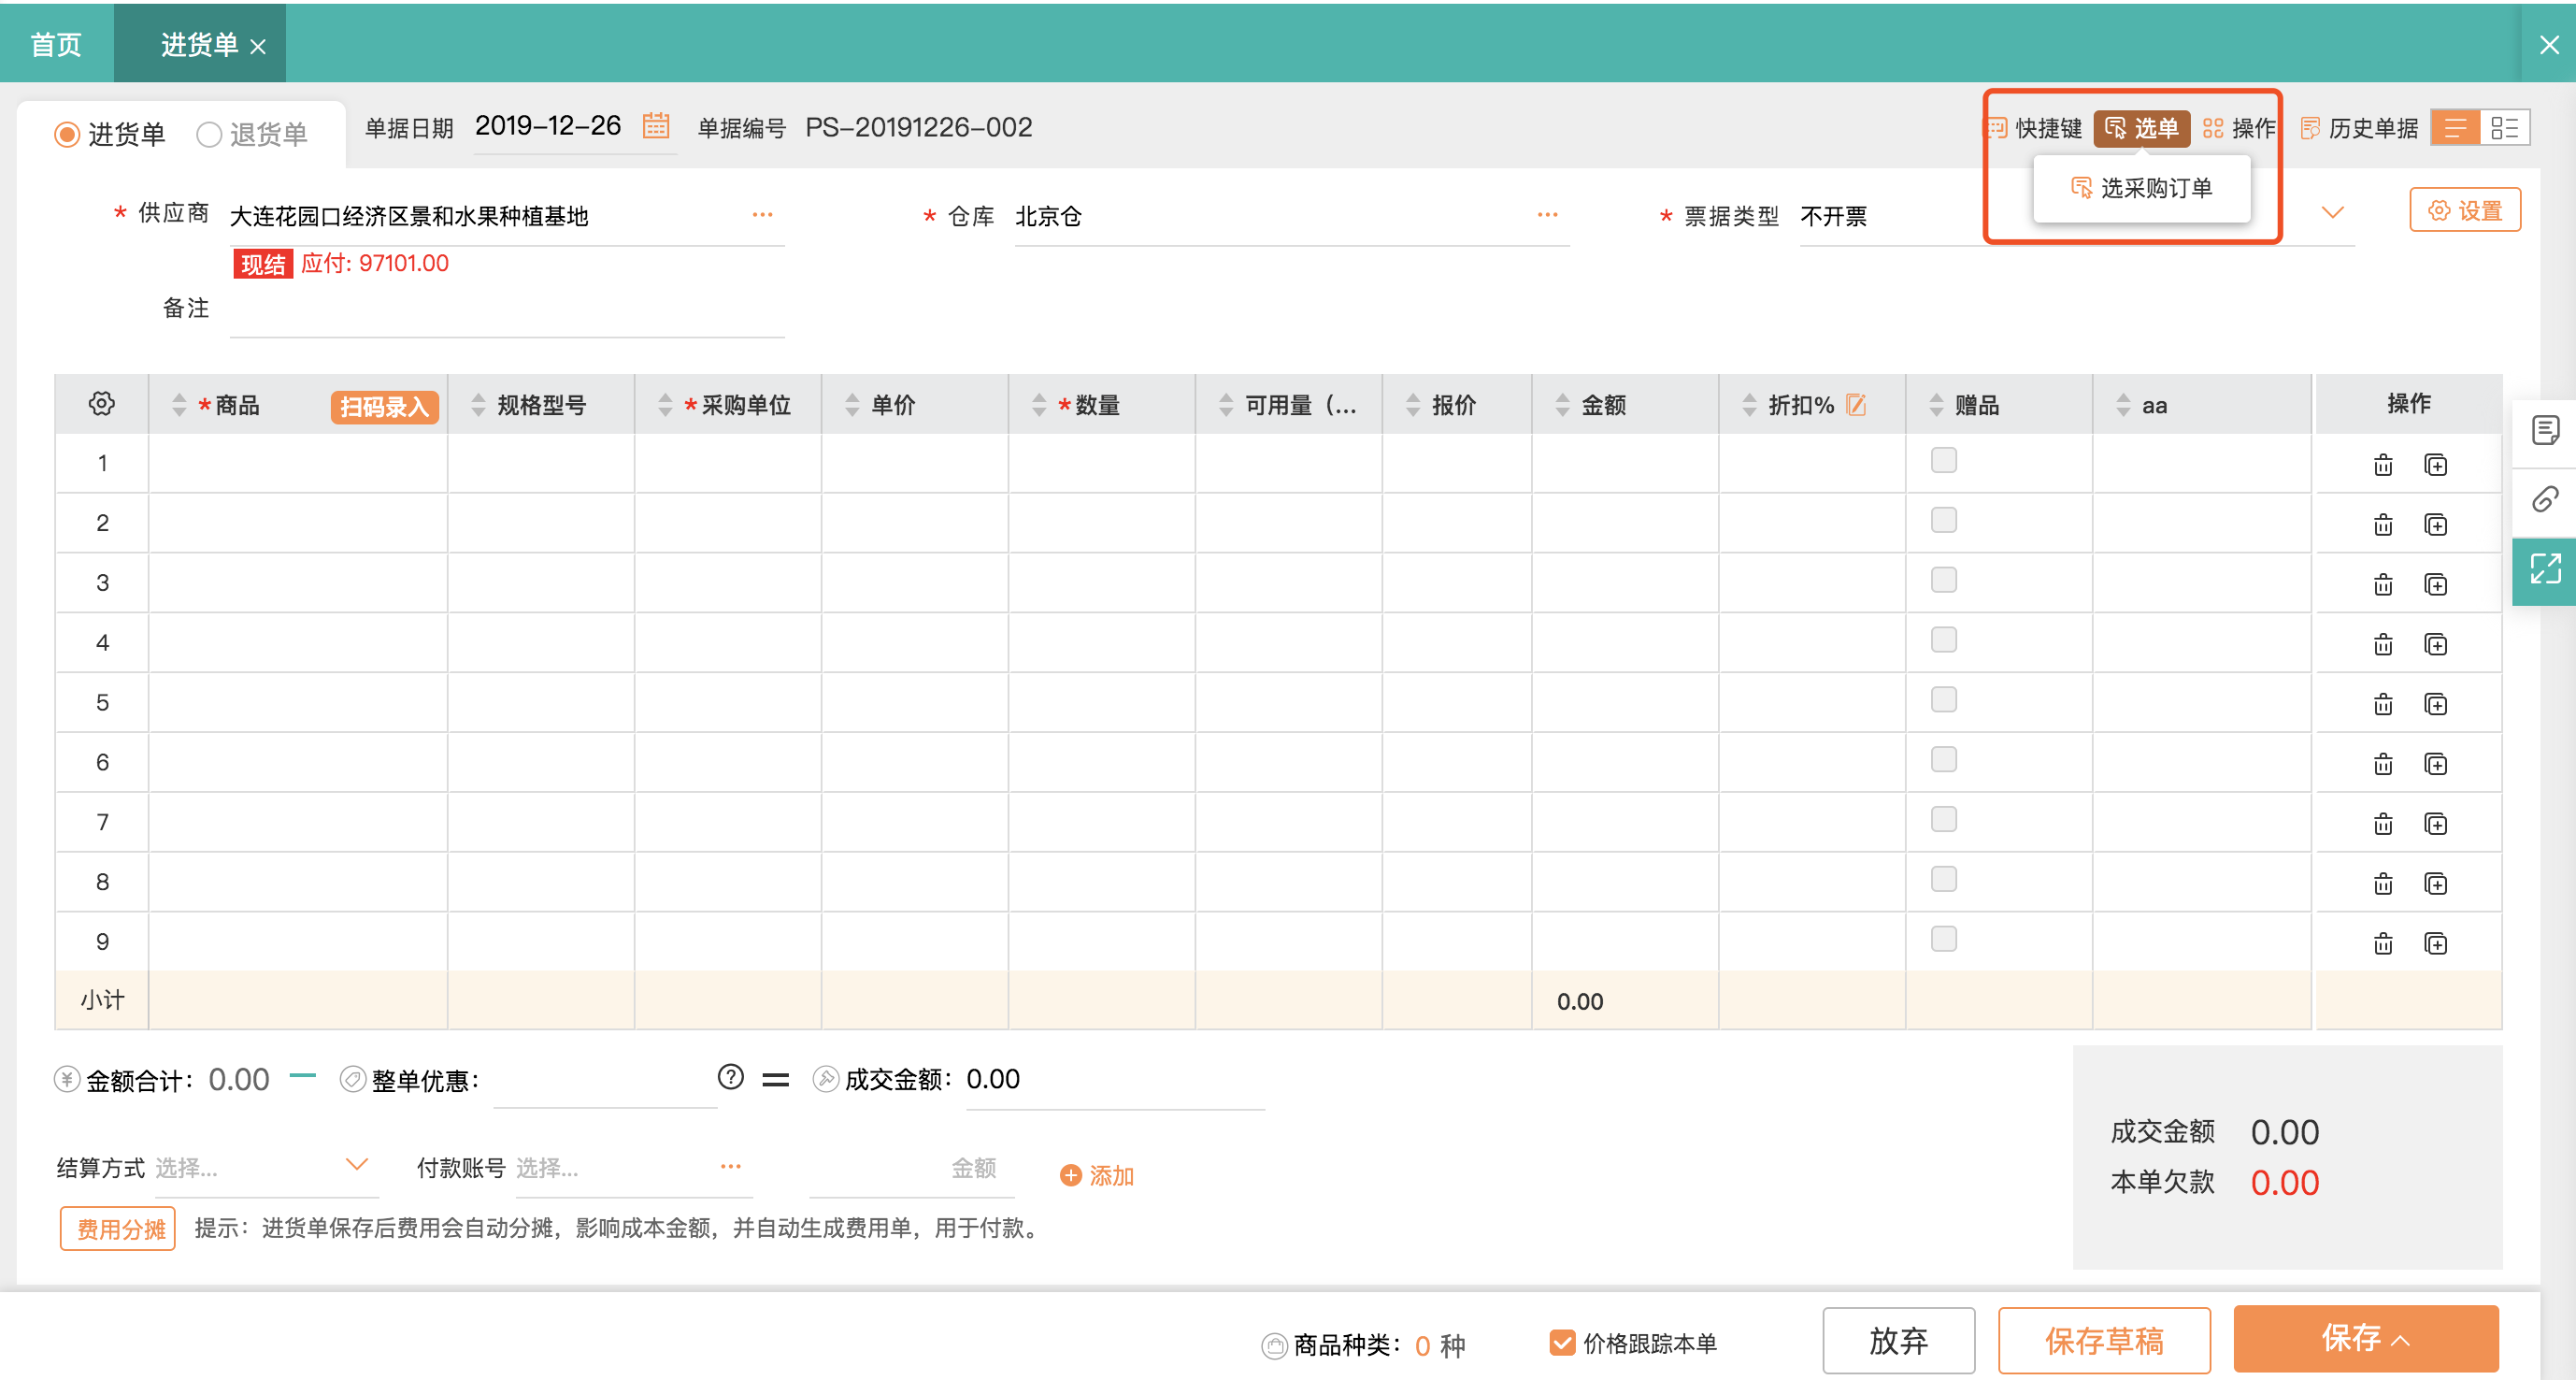This screenshot has height=1380, width=2576.
Task: Click the column settings gear icon
Action: tap(102, 404)
